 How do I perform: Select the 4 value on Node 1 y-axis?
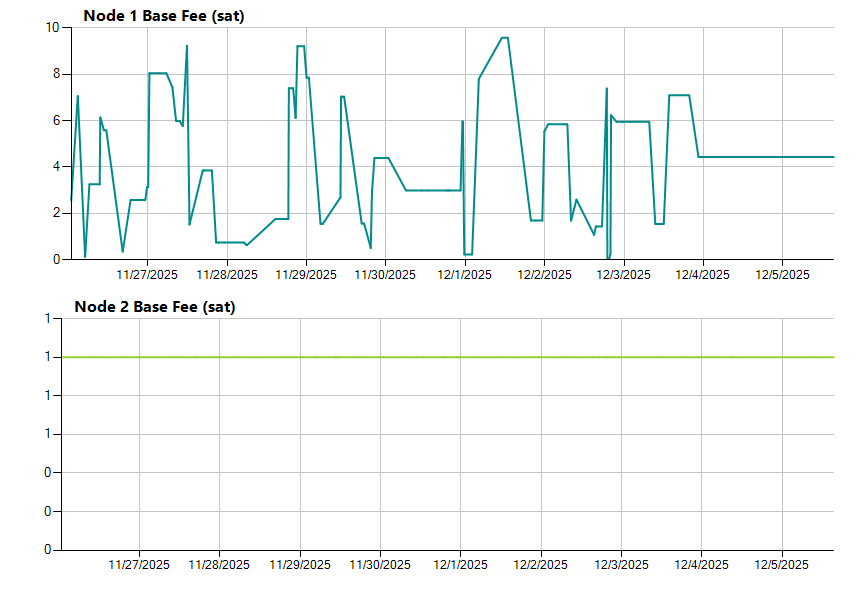(57, 166)
